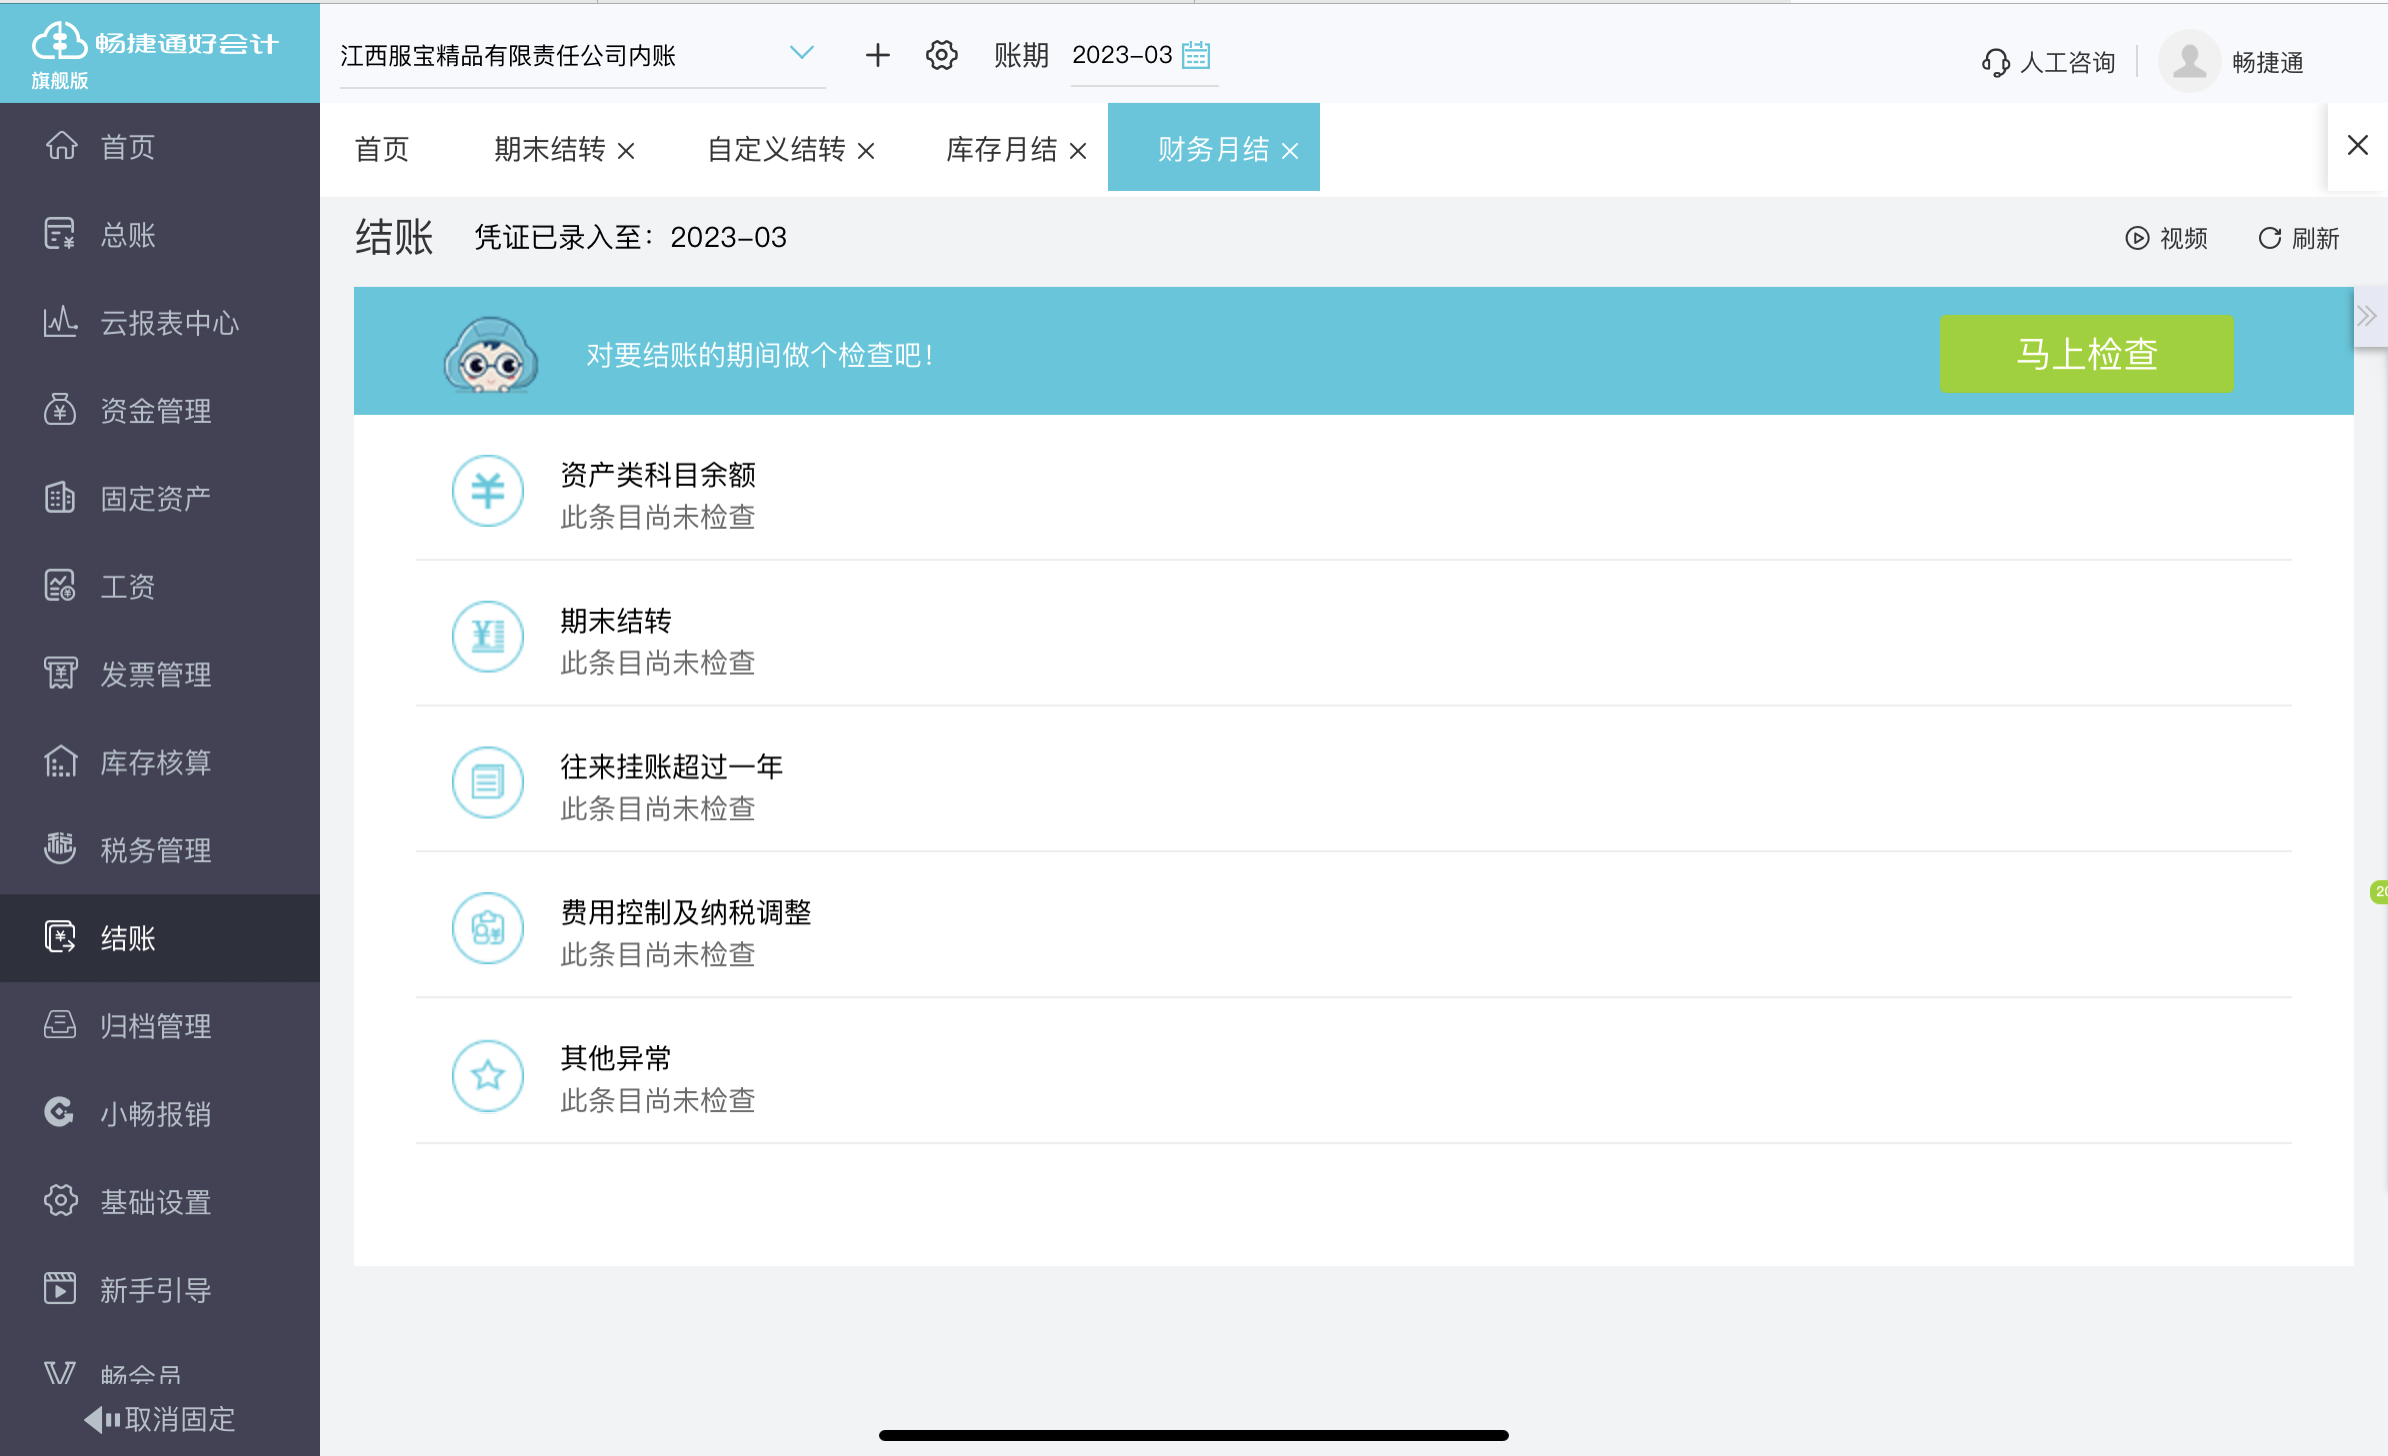The width and height of the screenshot is (2388, 1456).
Task: Click the add new account plus icon
Action: click(877, 56)
